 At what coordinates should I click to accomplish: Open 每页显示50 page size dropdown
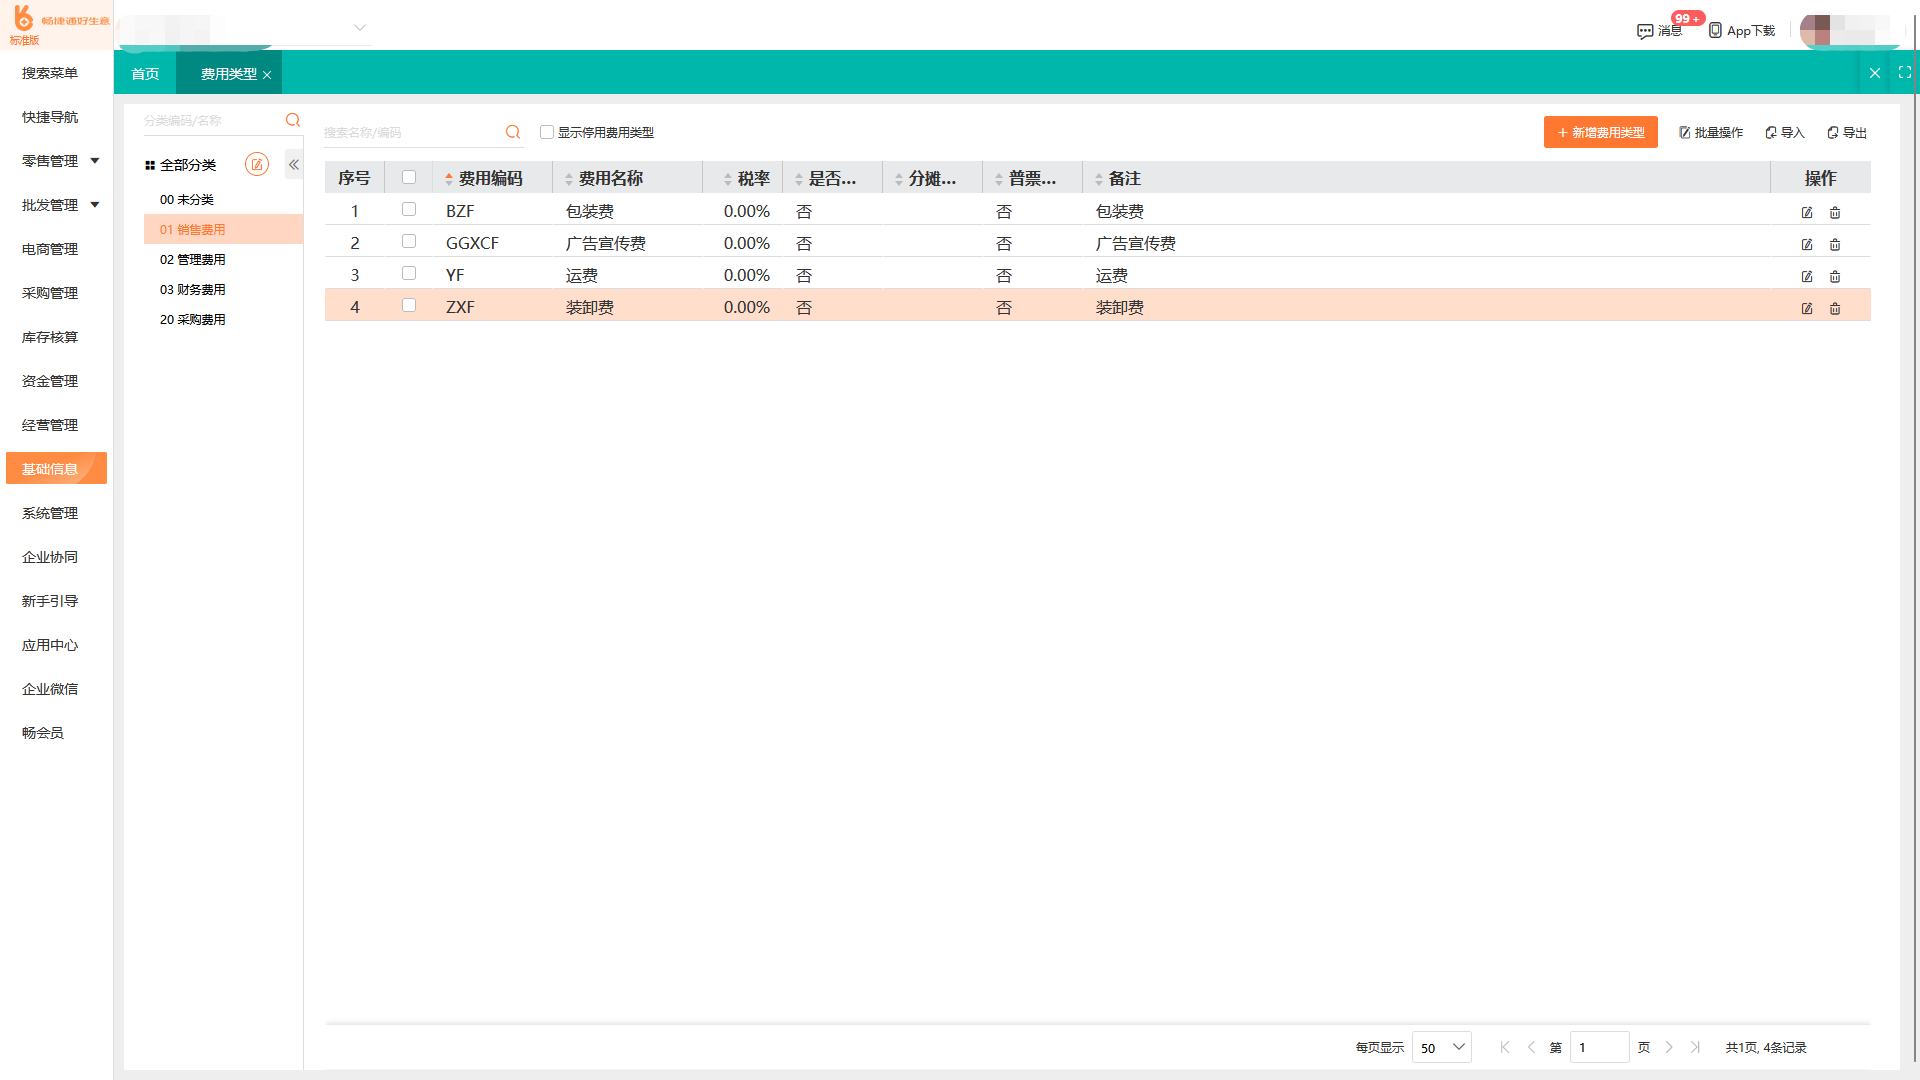(x=1439, y=1047)
